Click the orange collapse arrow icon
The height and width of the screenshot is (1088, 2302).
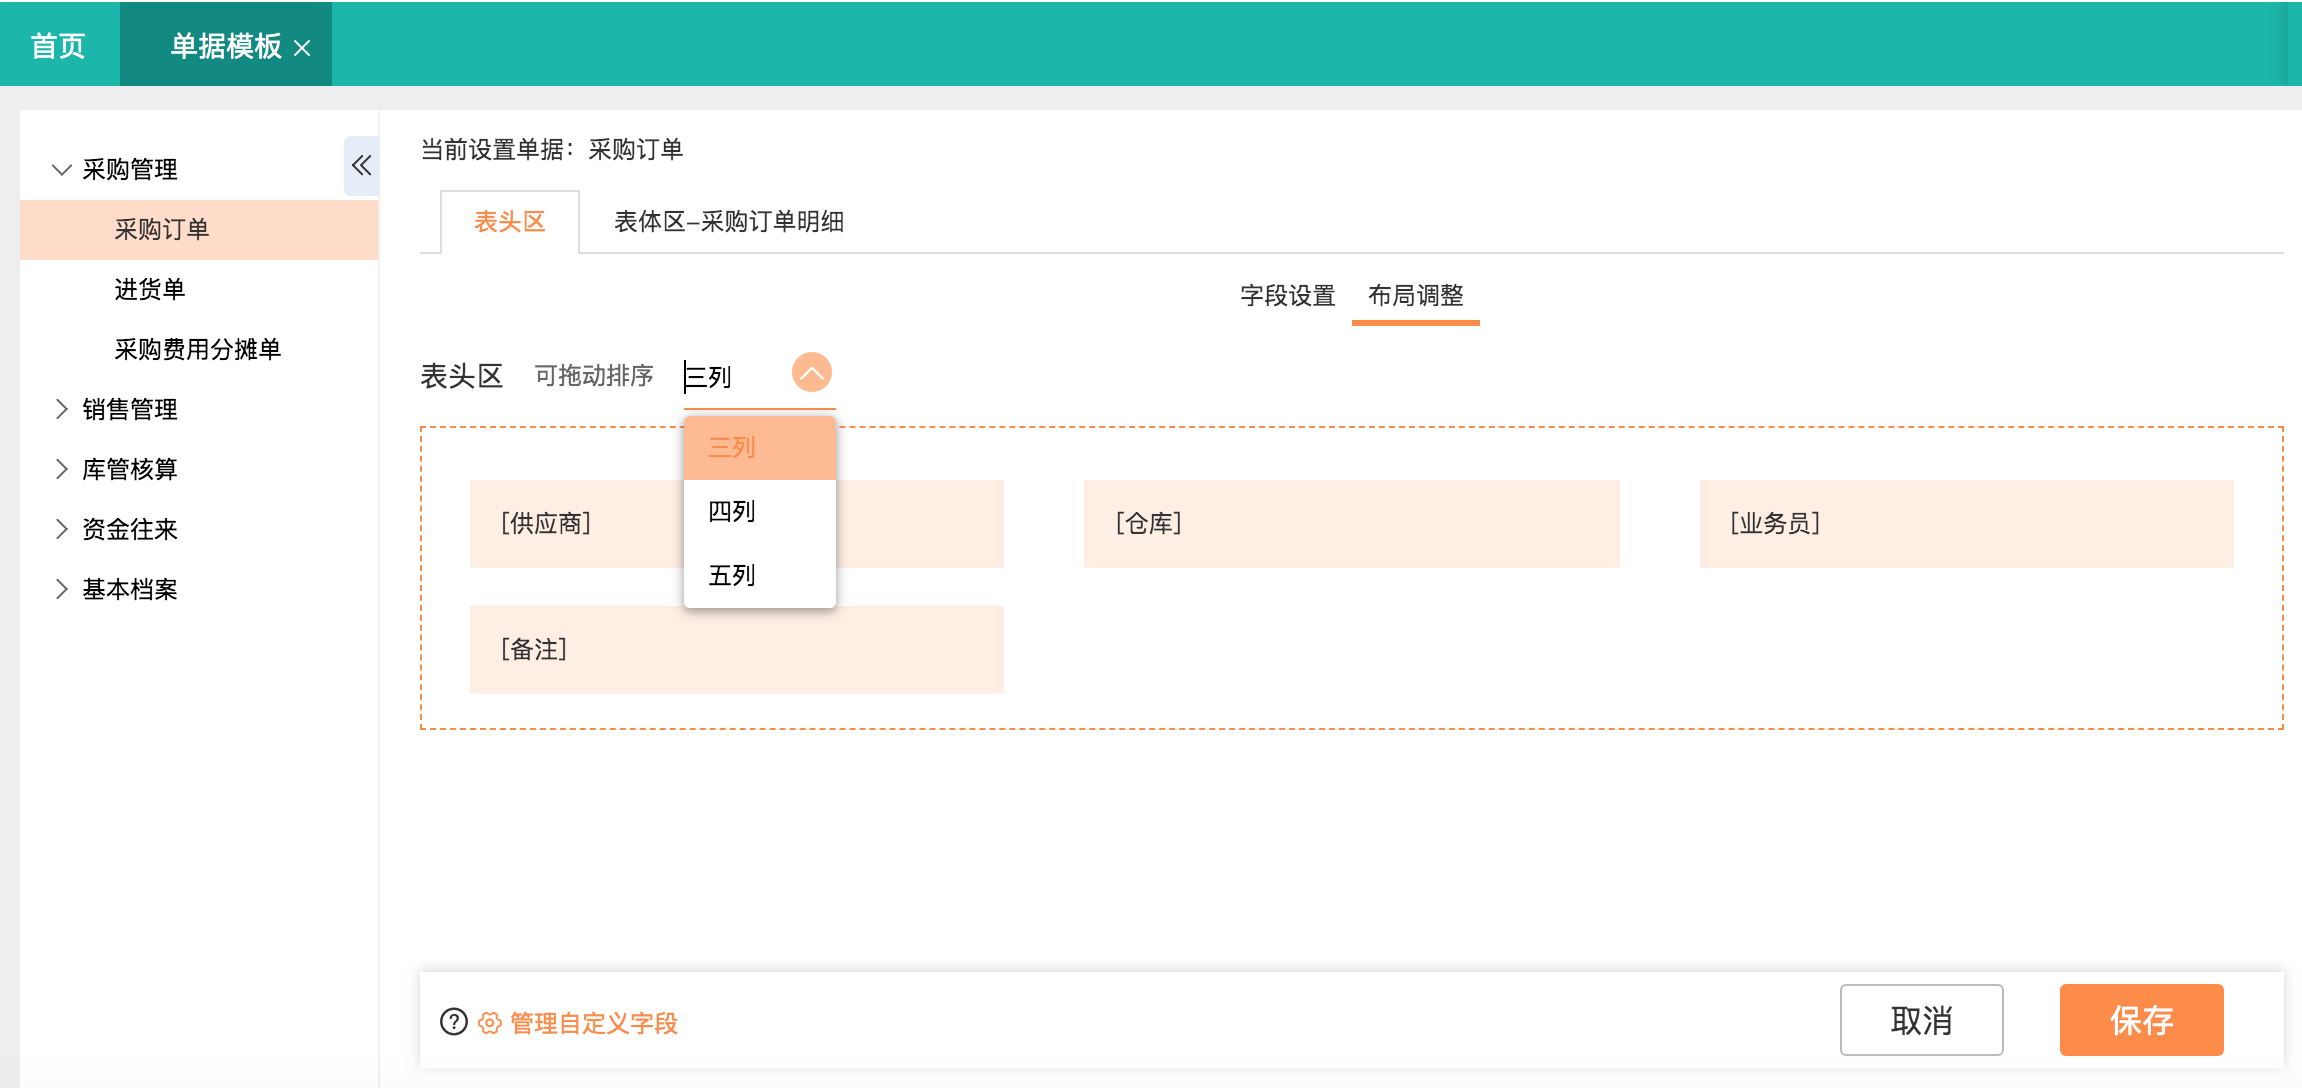(812, 373)
